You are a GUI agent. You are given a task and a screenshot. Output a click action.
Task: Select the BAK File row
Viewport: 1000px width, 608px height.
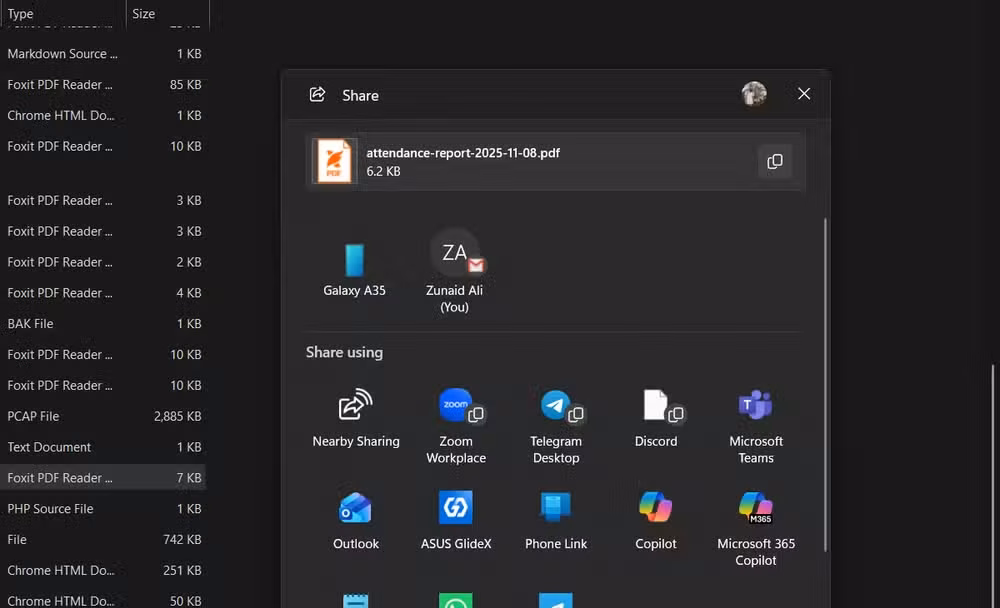click(103, 323)
